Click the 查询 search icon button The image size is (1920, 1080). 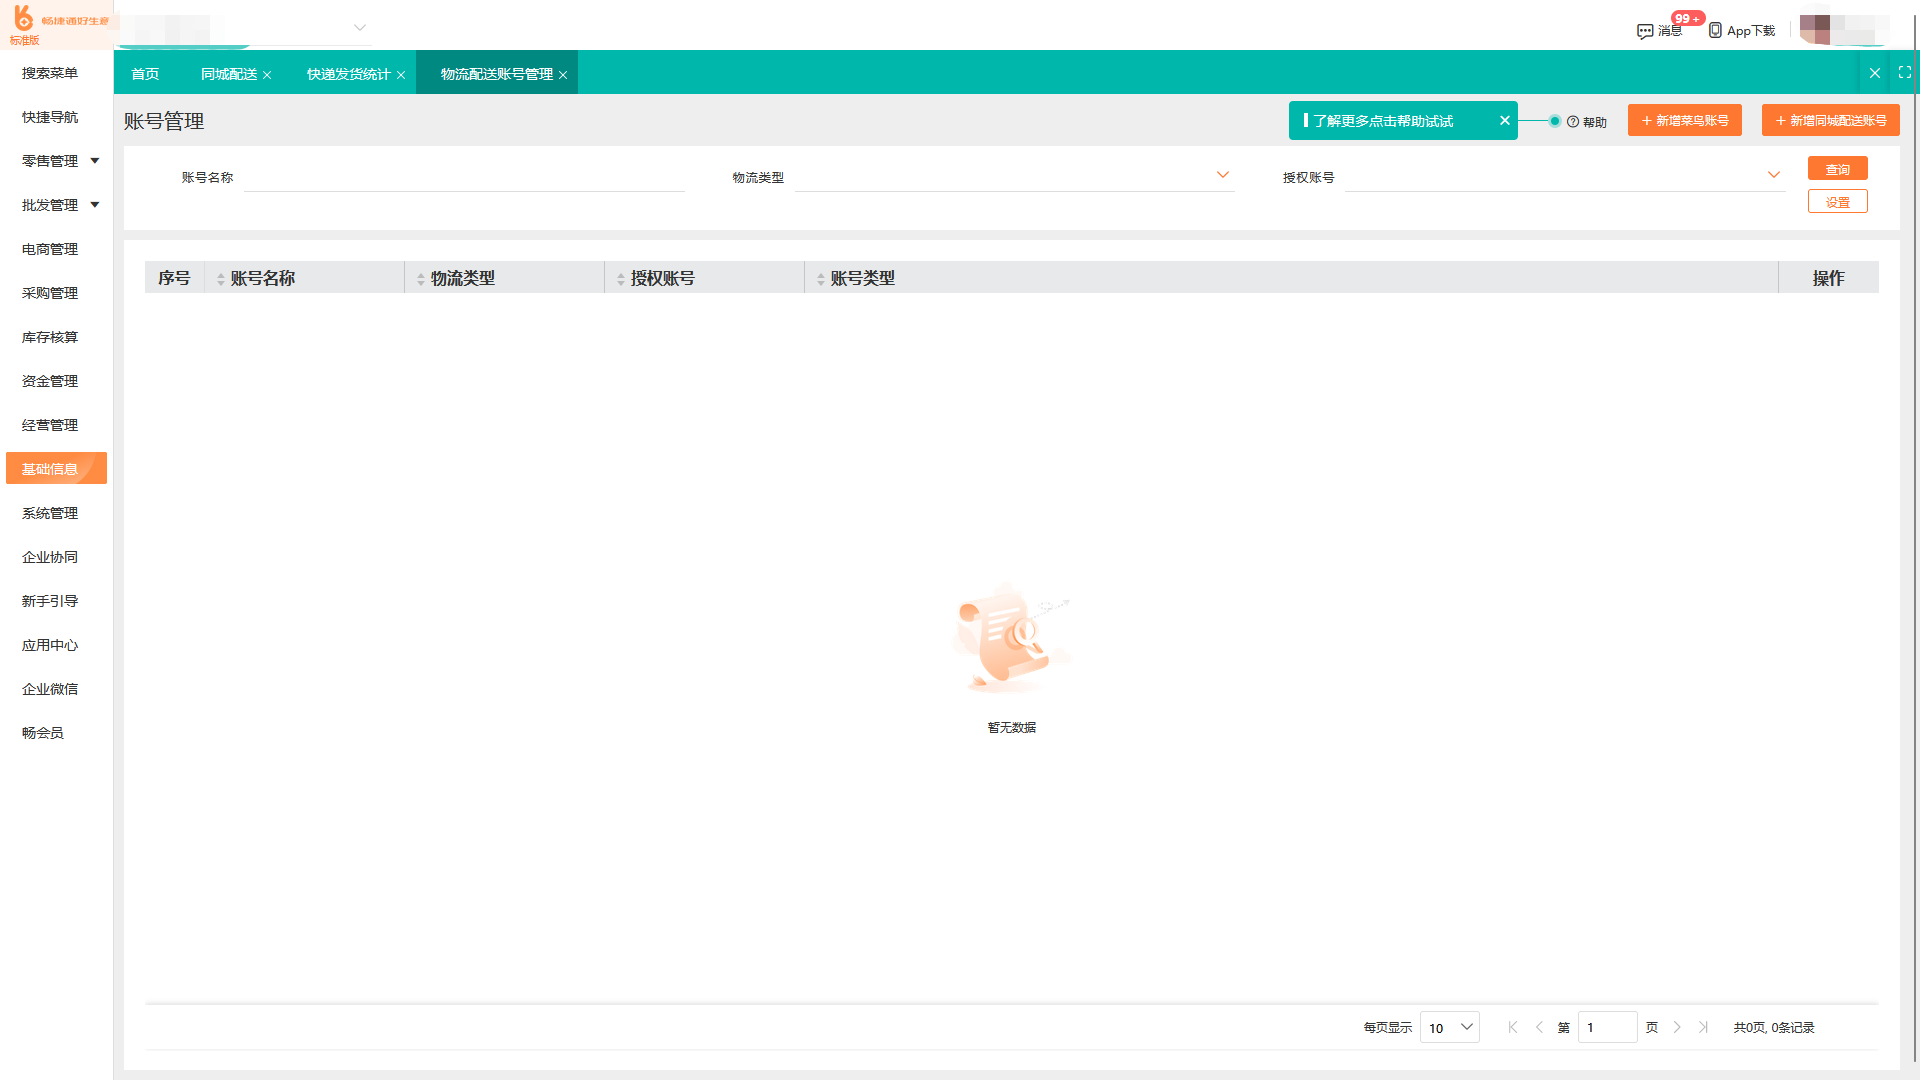coord(1836,167)
